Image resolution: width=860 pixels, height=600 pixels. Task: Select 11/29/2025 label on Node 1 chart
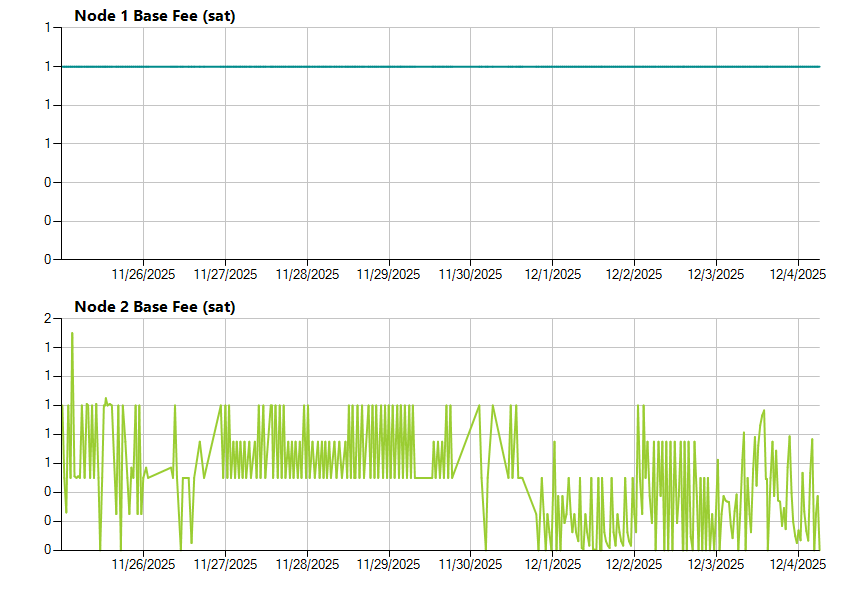coord(389,274)
